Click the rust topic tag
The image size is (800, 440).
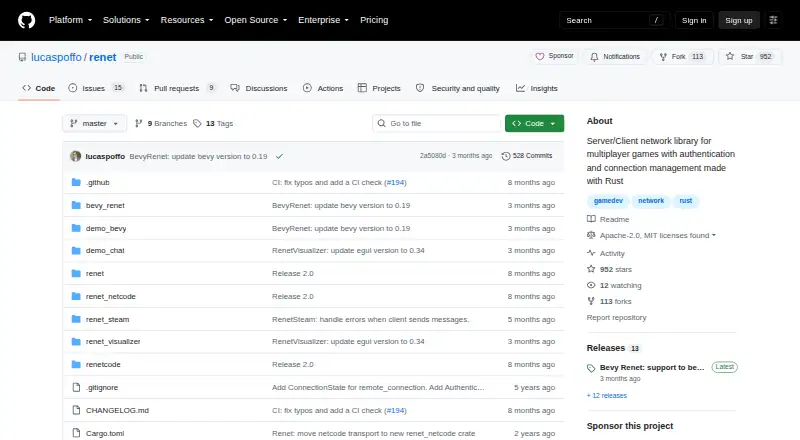tap(686, 201)
